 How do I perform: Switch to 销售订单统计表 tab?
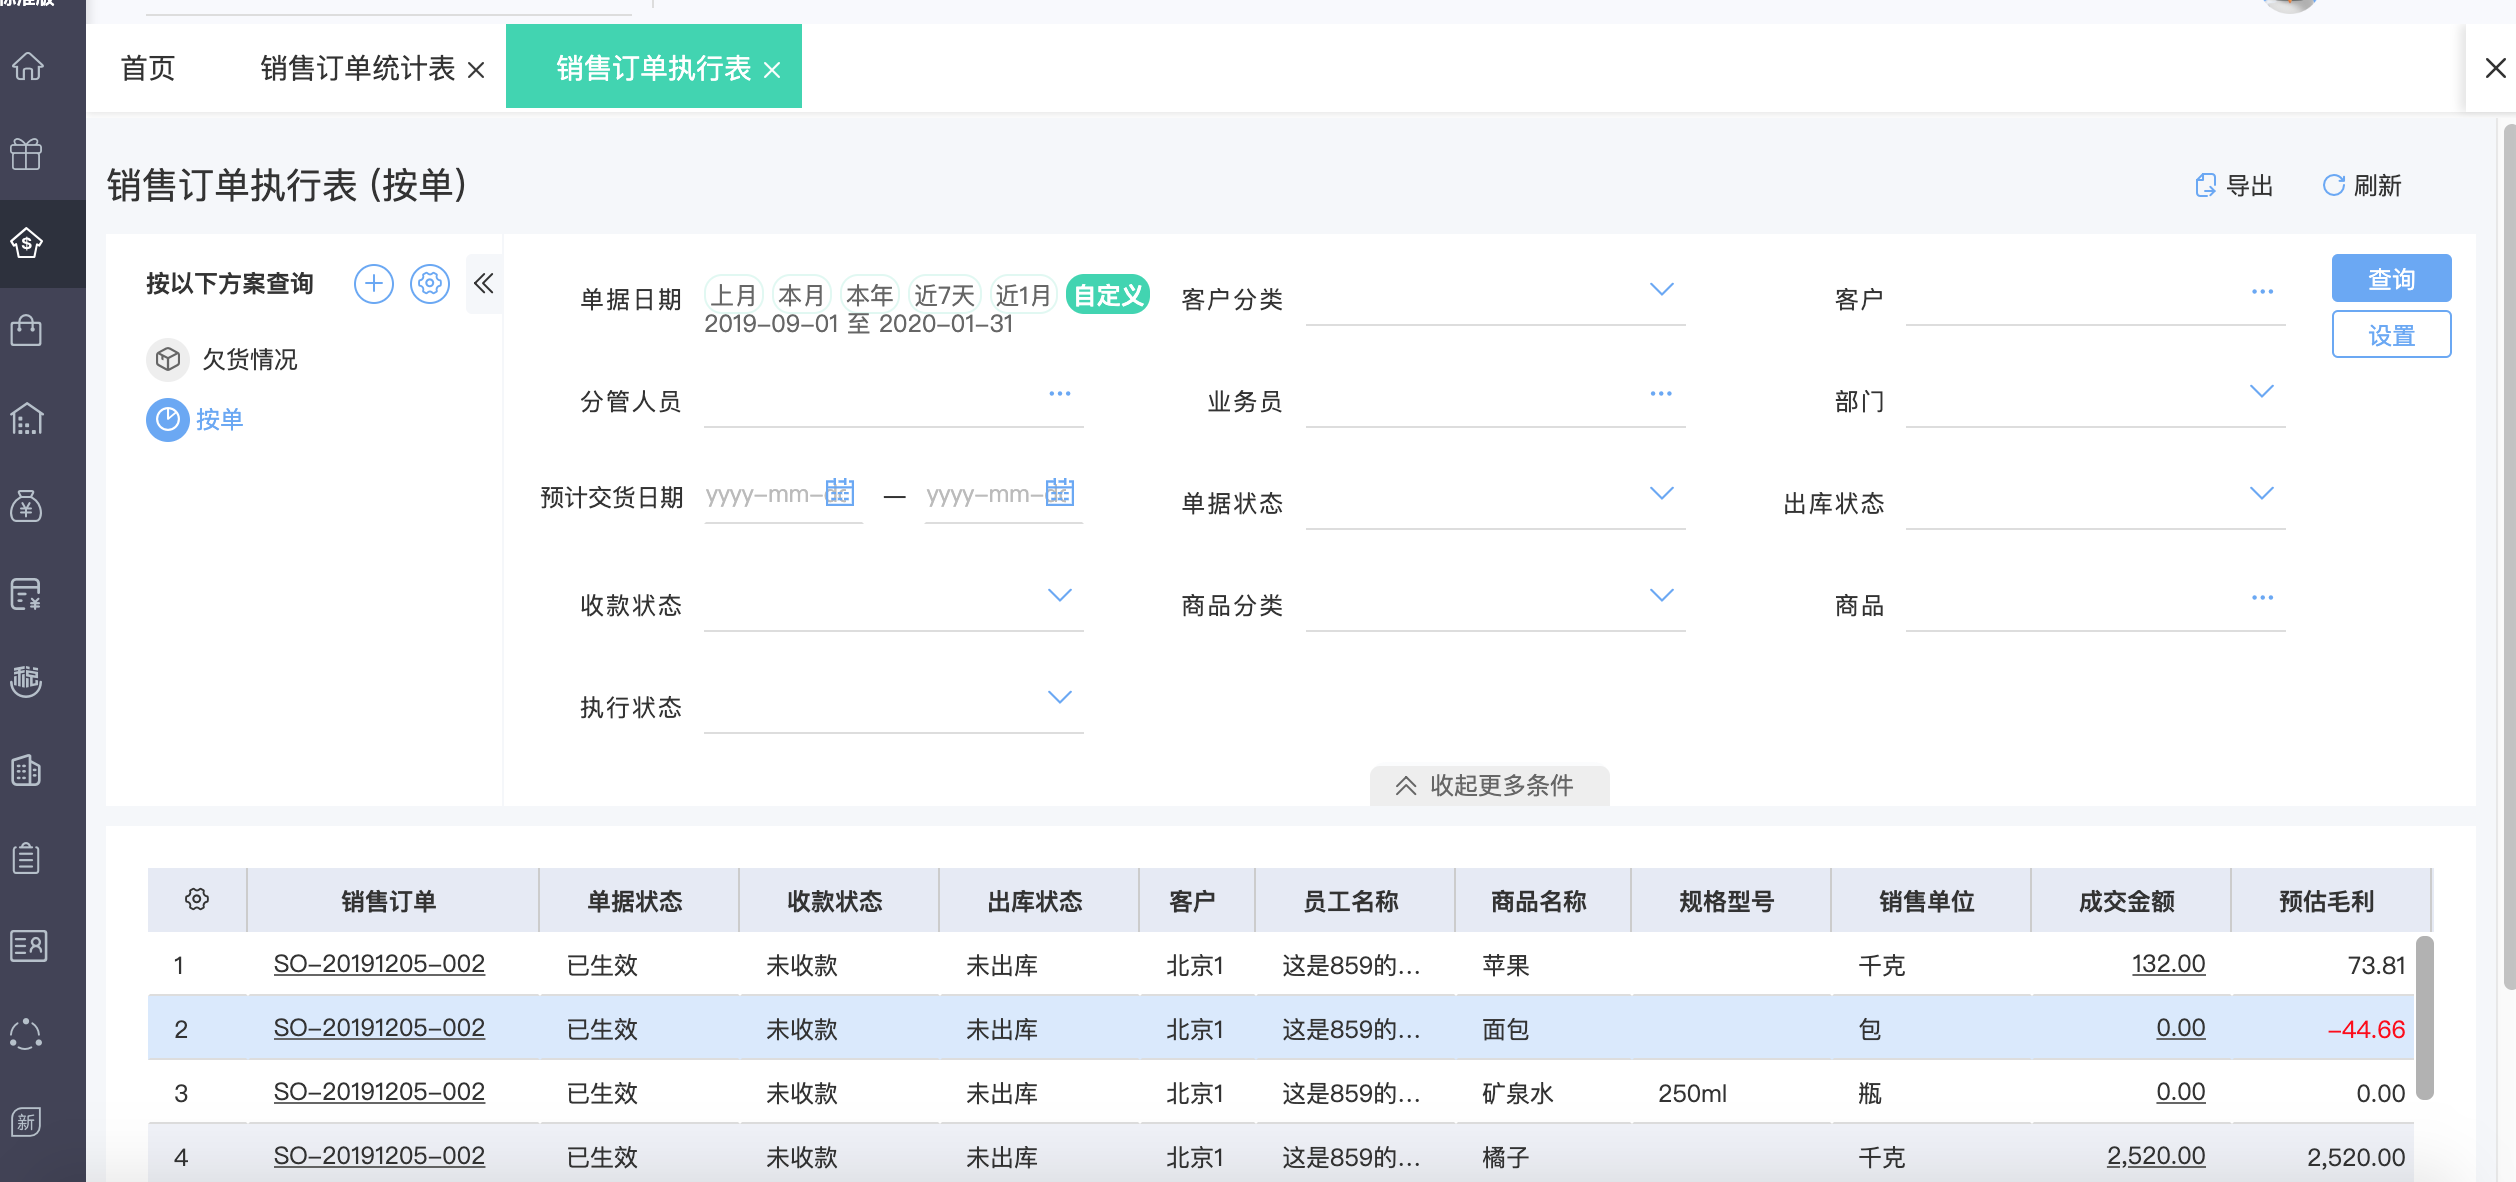click(x=356, y=67)
